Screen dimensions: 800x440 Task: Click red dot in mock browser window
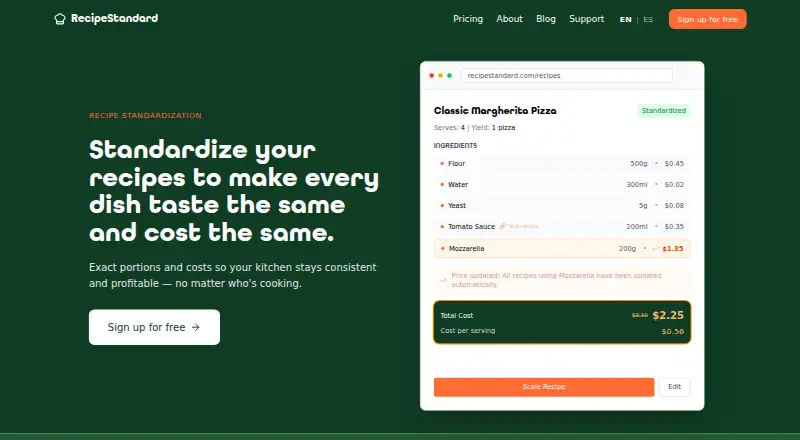point(432,76)
